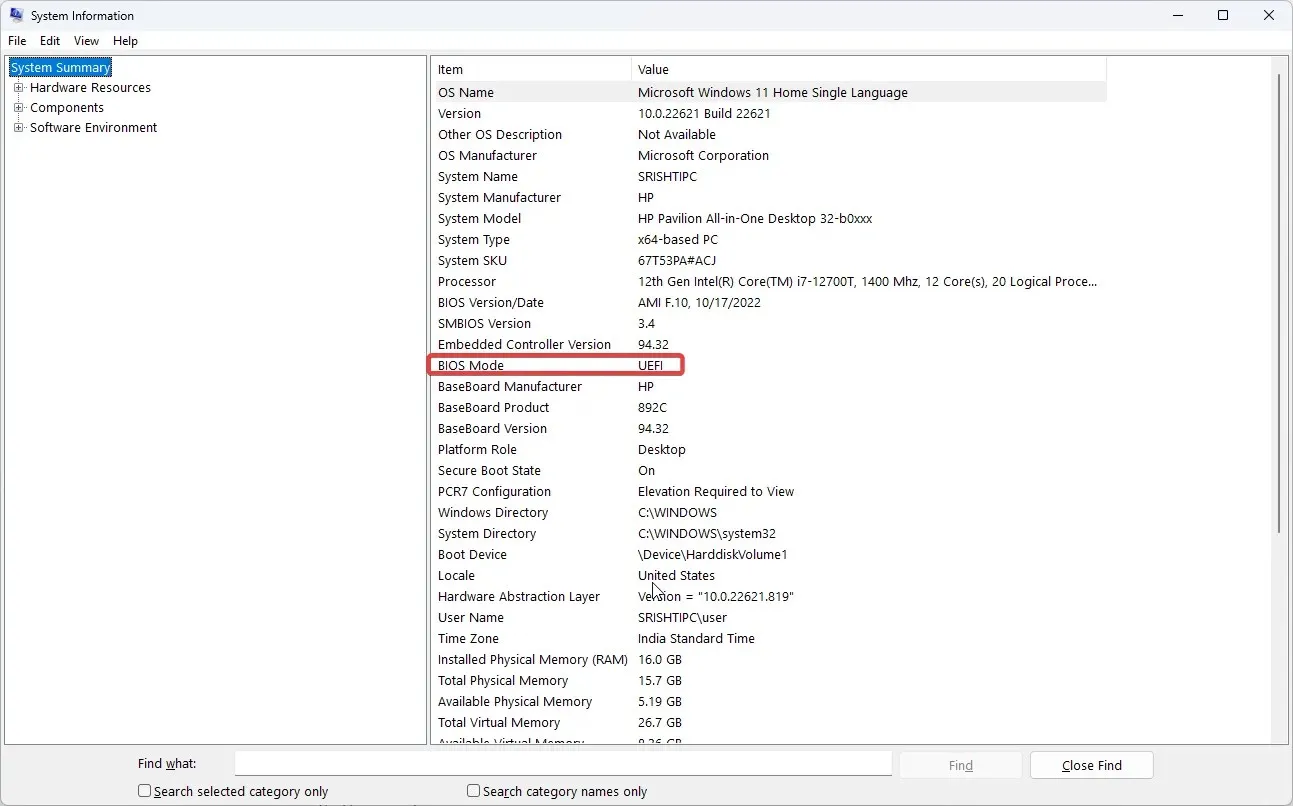The width and height of the screenshot is (1293, 806).
Task: Select the BIOS Mode row
Action: pyautogui.click(x=769, y=365)
